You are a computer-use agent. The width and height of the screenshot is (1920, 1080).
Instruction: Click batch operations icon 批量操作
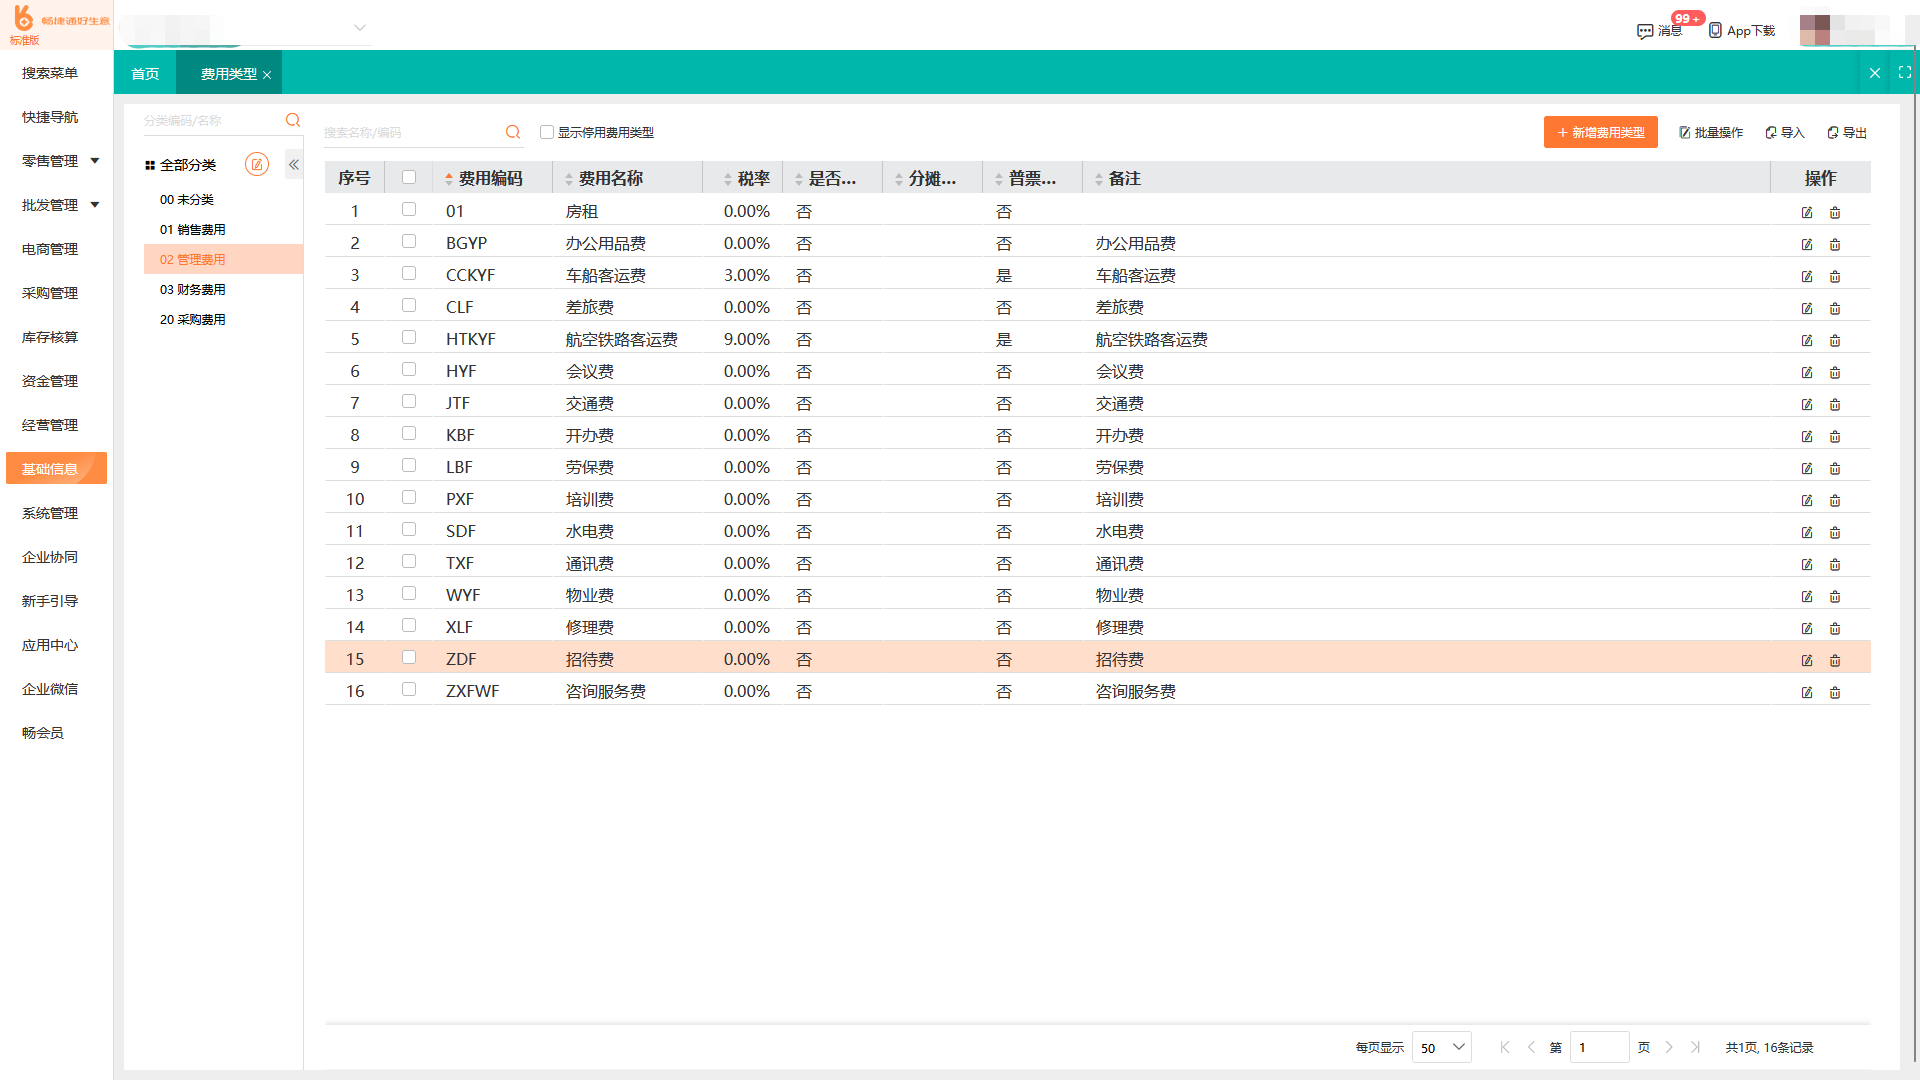(x=1710, y=131)
